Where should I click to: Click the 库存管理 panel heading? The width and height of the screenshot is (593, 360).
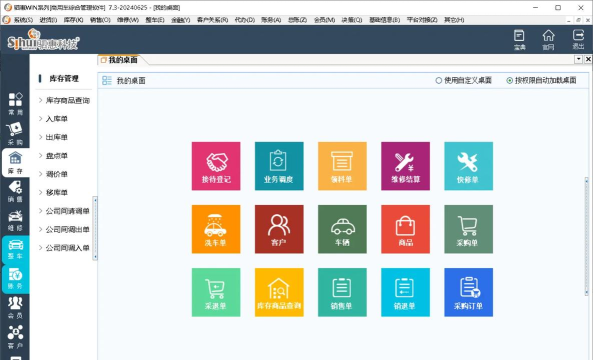point(64,78)
